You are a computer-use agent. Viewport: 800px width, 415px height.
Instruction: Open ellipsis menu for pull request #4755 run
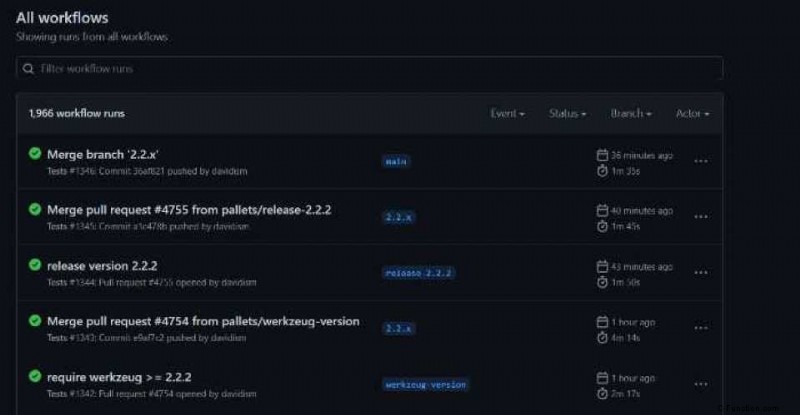point(701,217)
